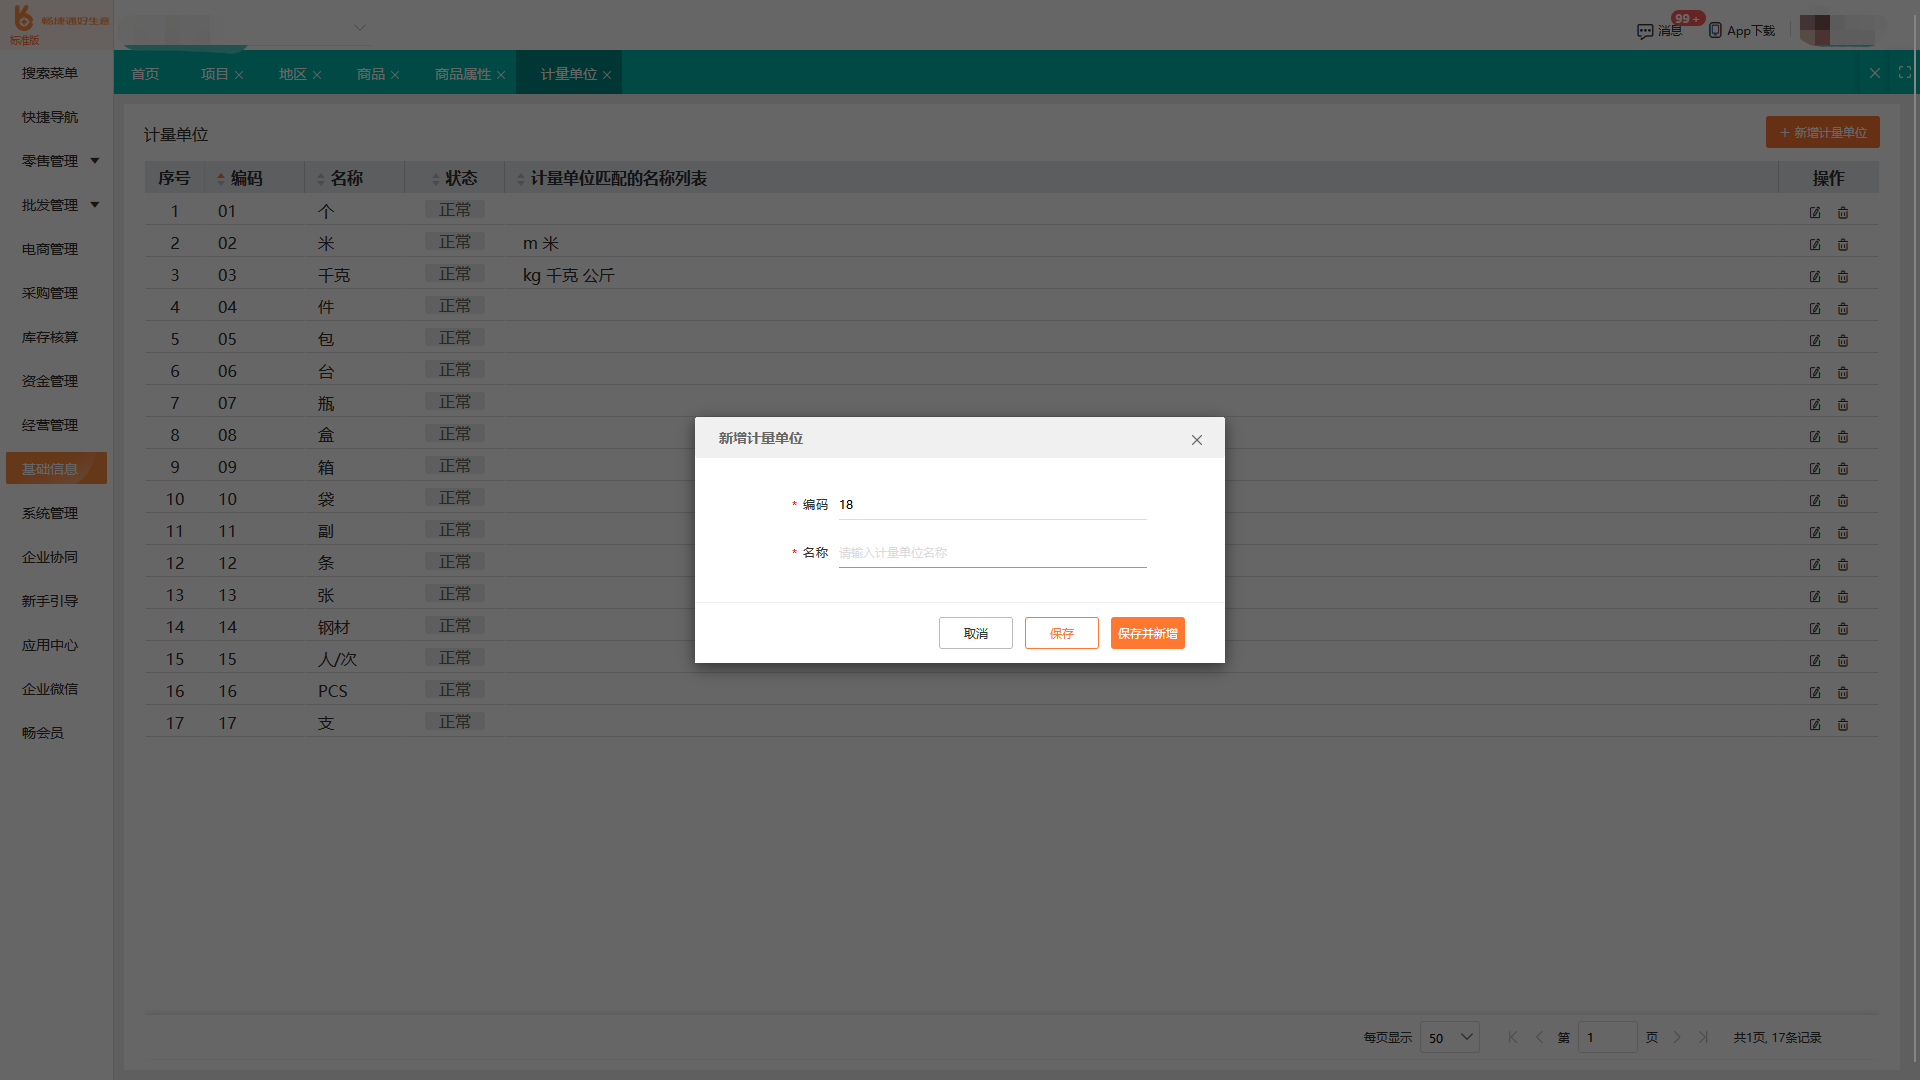The height and width of the screenshot is (1080, 1920).
Task: Click close X button on dialog
Action: (x=1197, y=439)
